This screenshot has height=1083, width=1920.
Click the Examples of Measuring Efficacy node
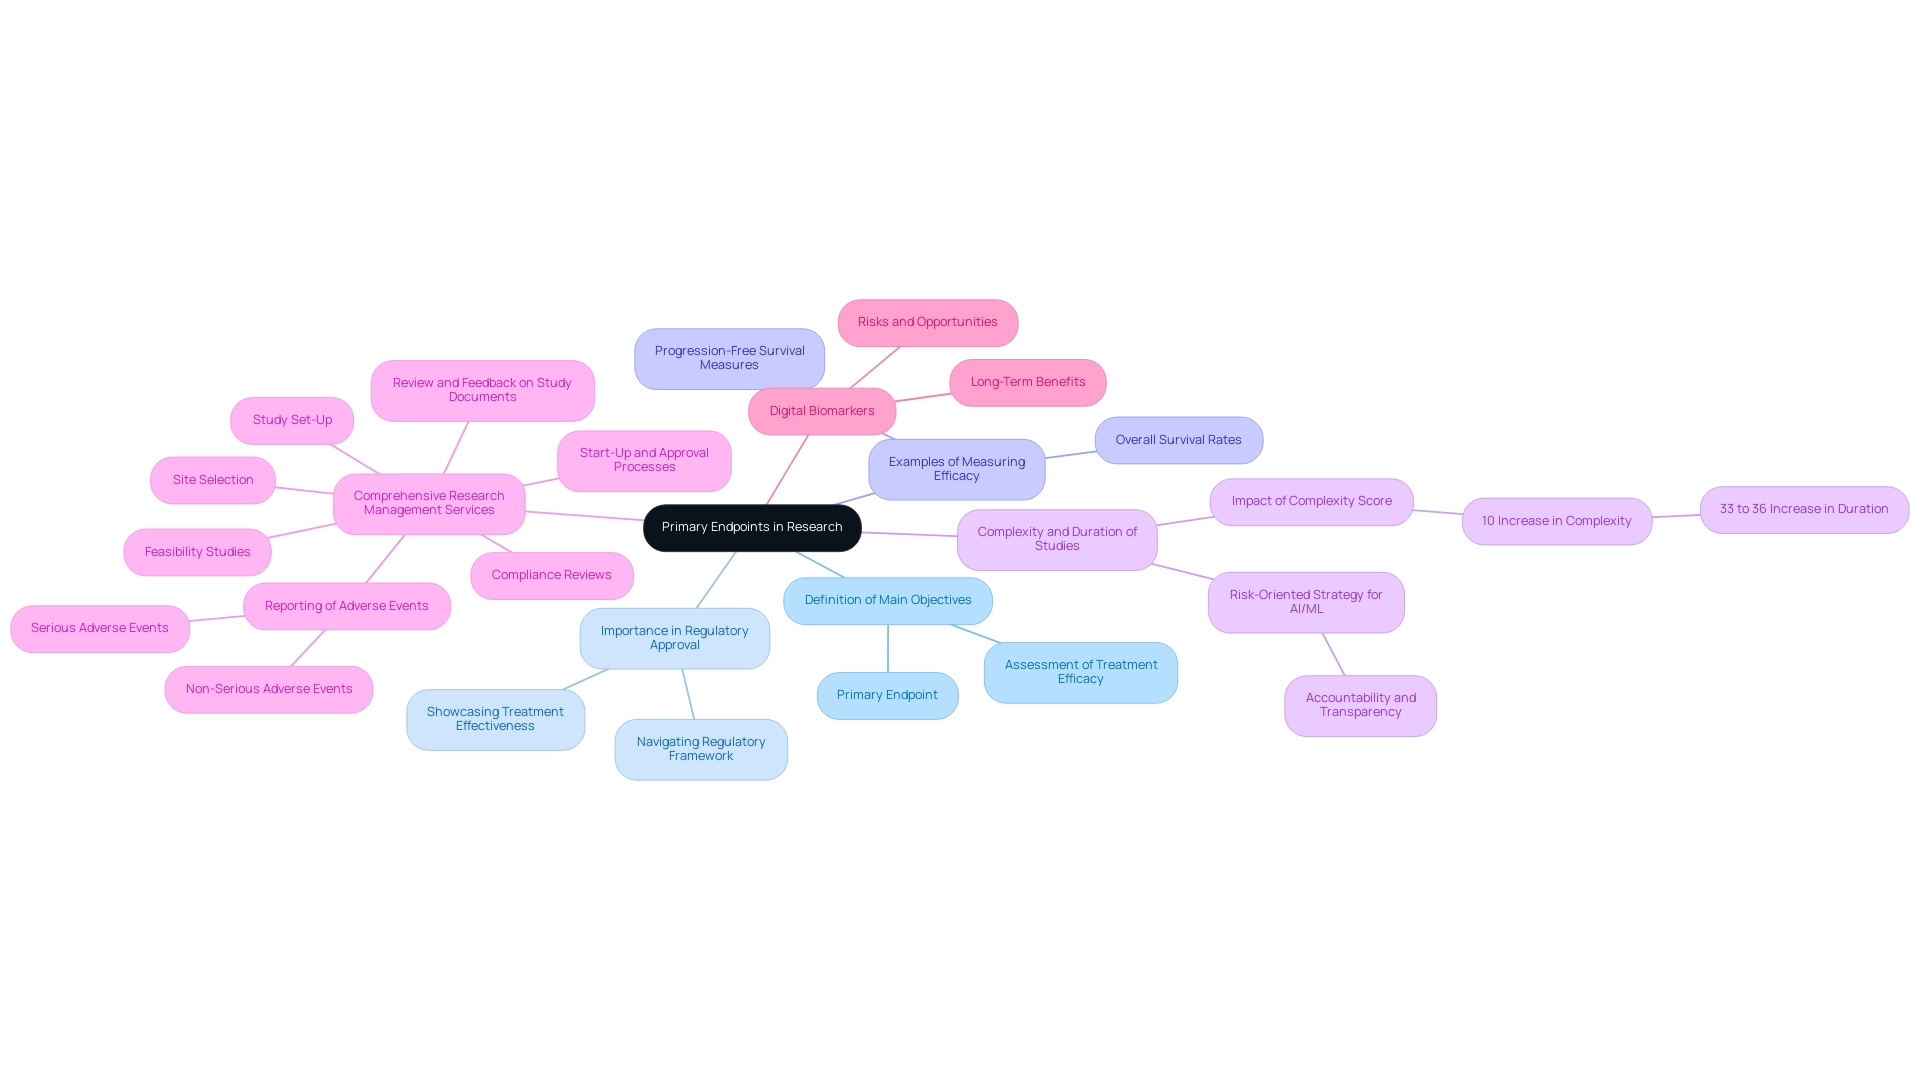pyautogui.click(x=956, y=468)
